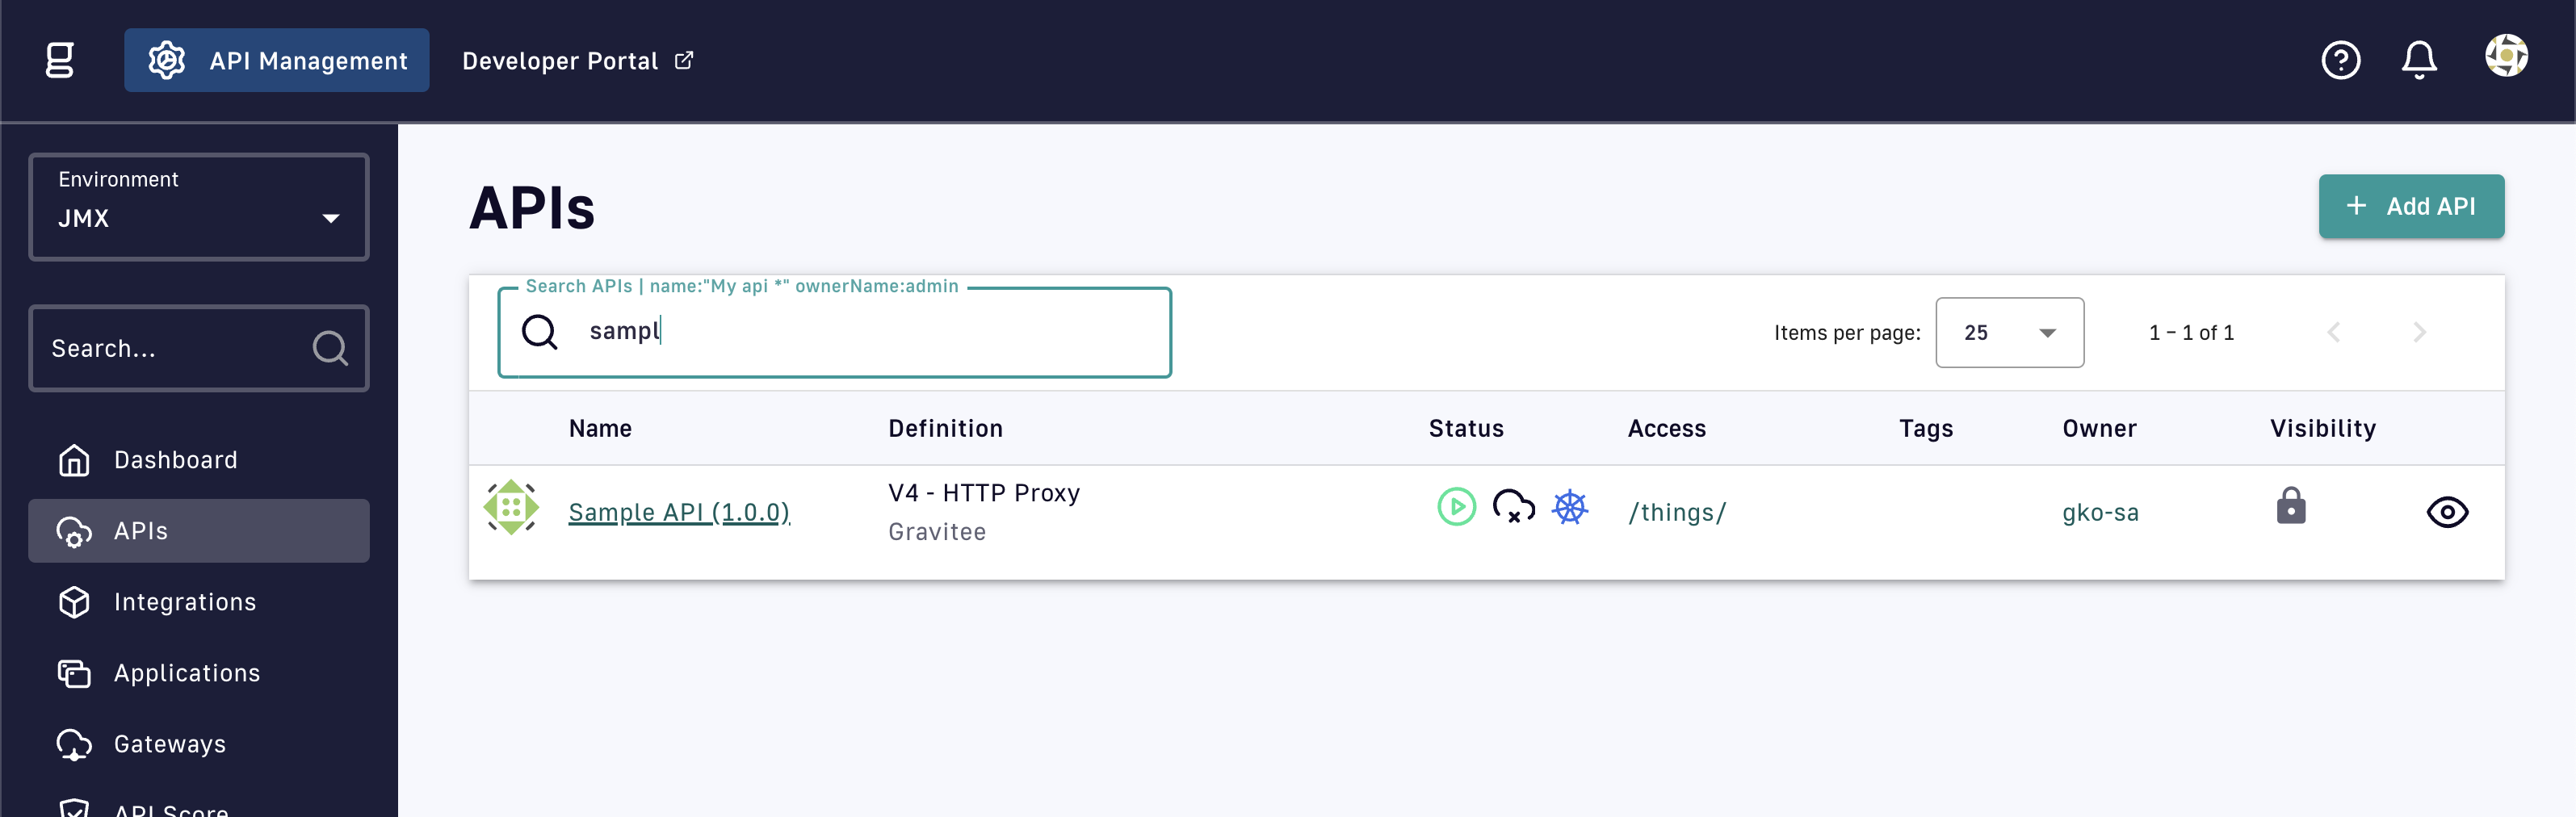The height and width of the screenshot is (817, 2576).
Task: Click the Gravitee logo in the top bar
Action: point(59,60)
